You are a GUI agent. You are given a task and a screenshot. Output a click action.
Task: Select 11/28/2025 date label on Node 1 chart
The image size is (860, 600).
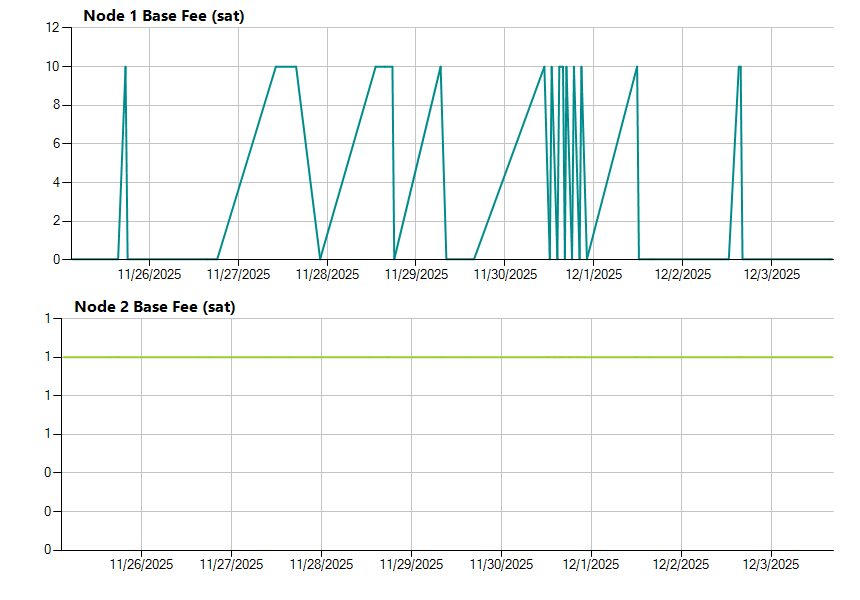pos(327,274)
